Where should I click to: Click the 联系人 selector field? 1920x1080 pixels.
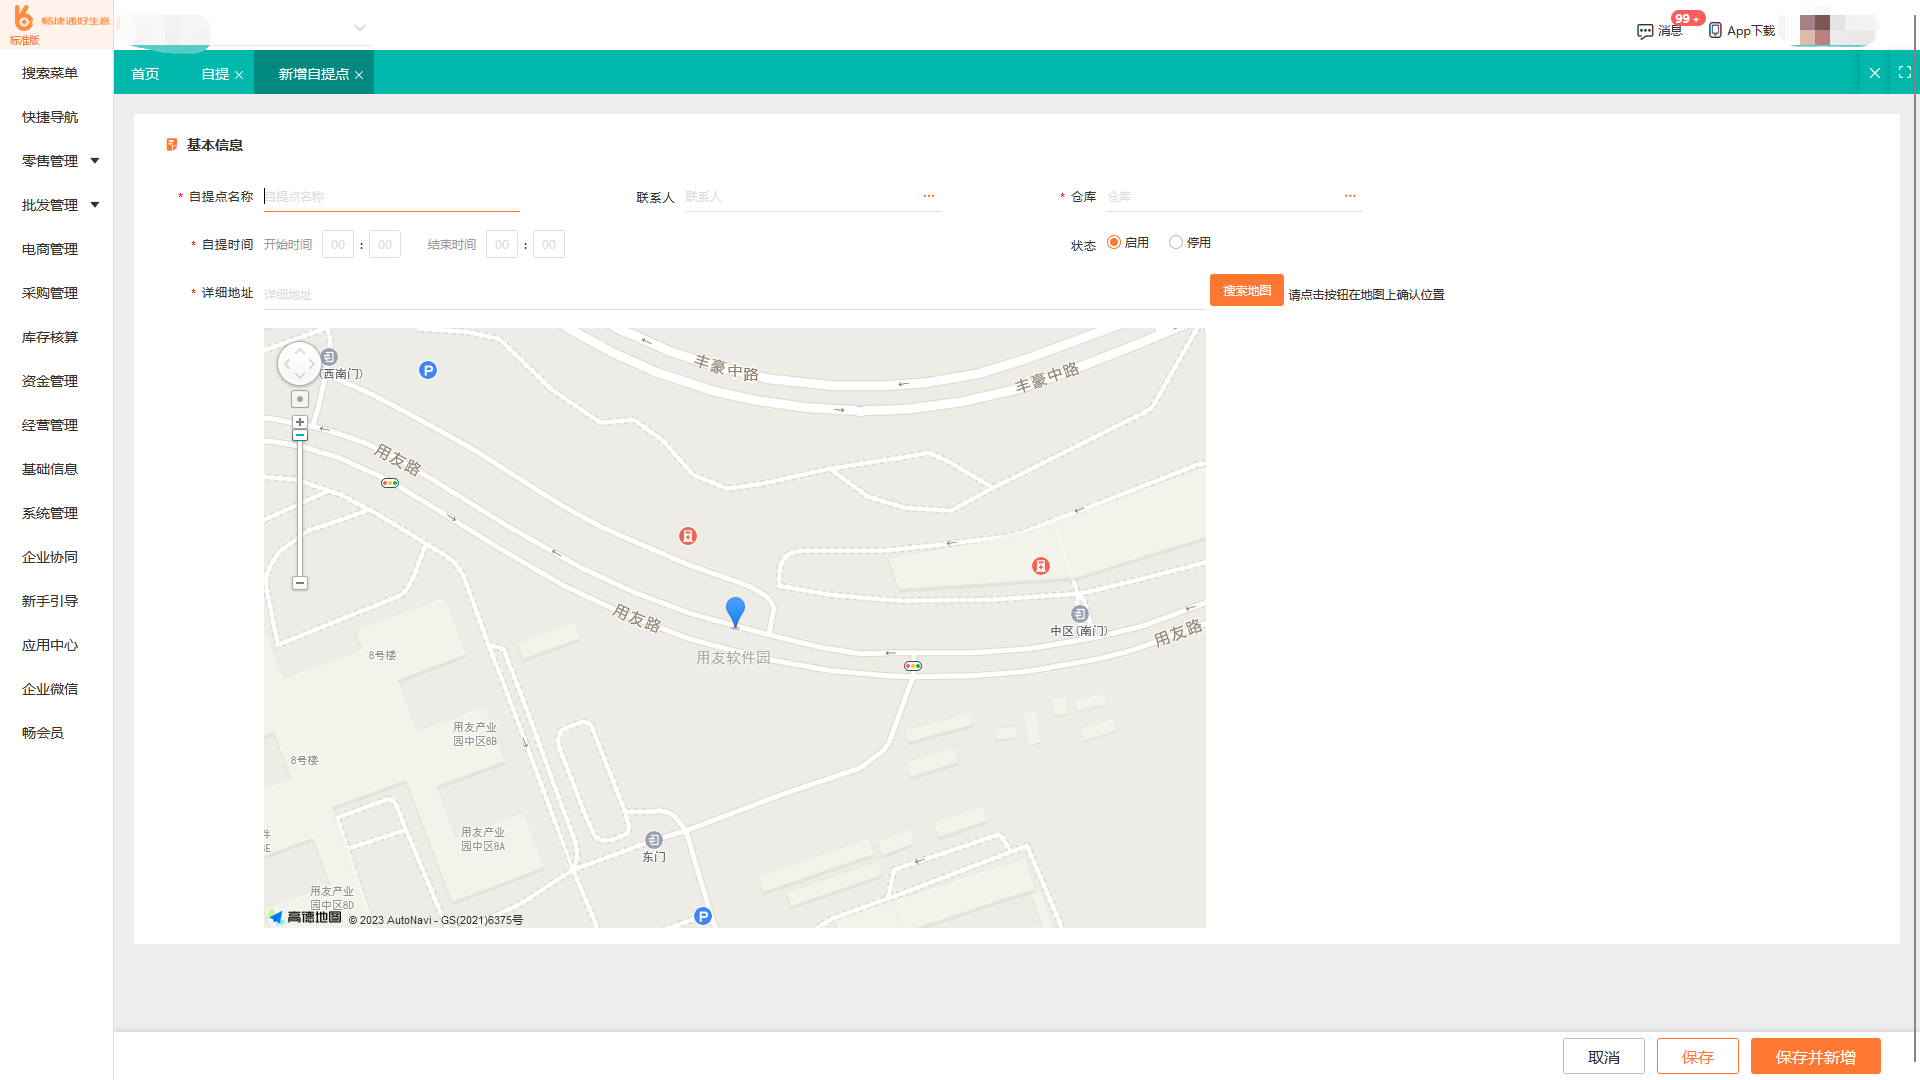pyautogui.click(x=807, y=195)
